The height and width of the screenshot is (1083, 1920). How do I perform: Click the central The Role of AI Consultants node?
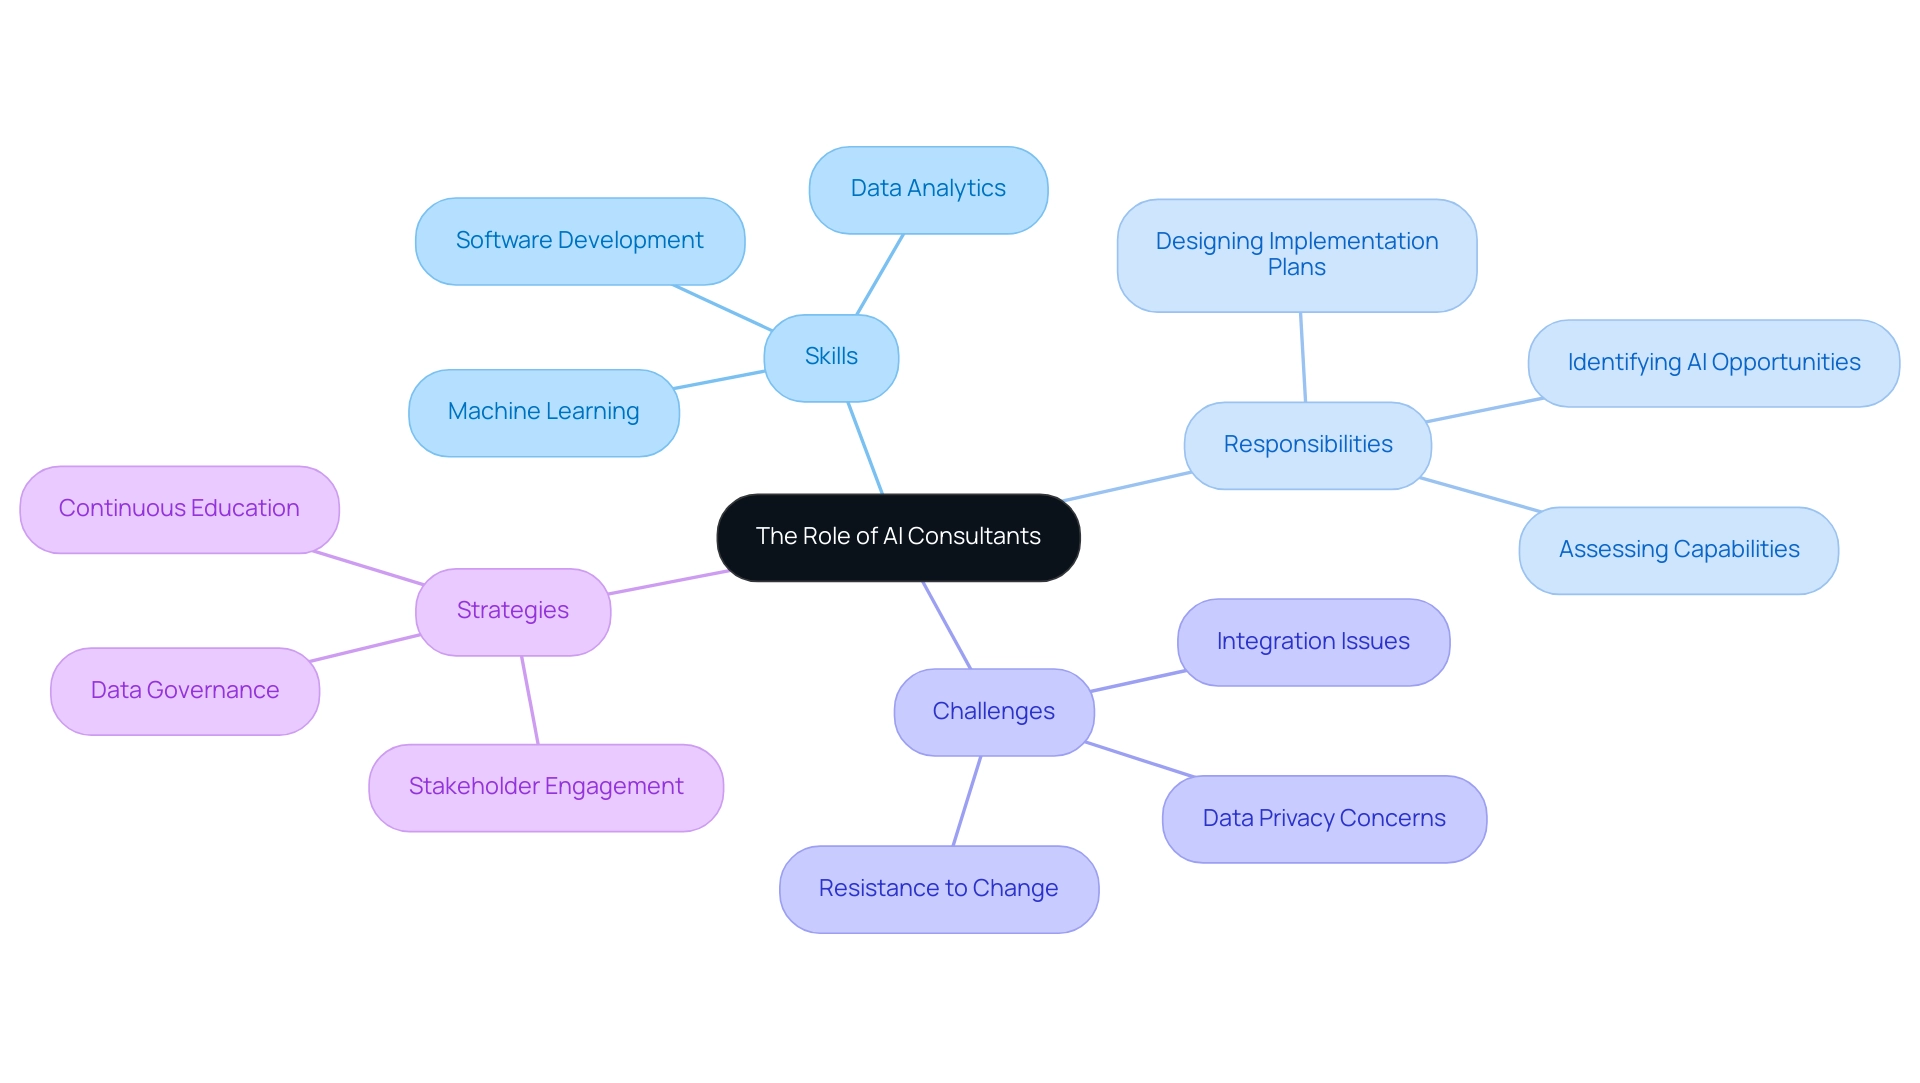coord(903,534)
